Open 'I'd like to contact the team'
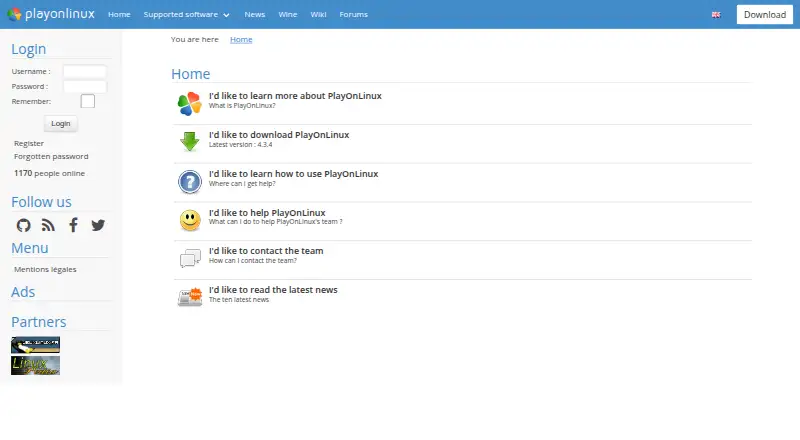The width and height of the screenshot is (800, 440). [x=266, y=251]
